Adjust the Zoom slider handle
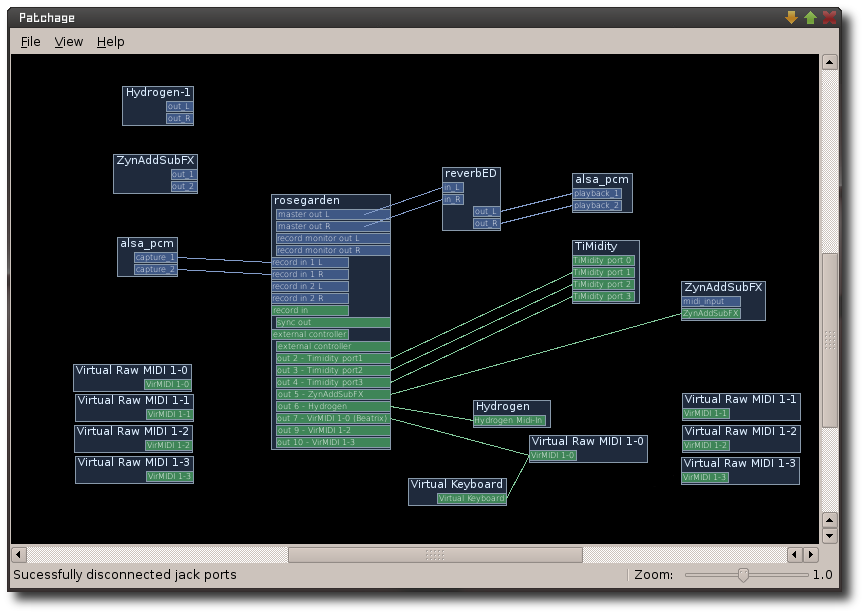The image size is (865, 615). 742,575
